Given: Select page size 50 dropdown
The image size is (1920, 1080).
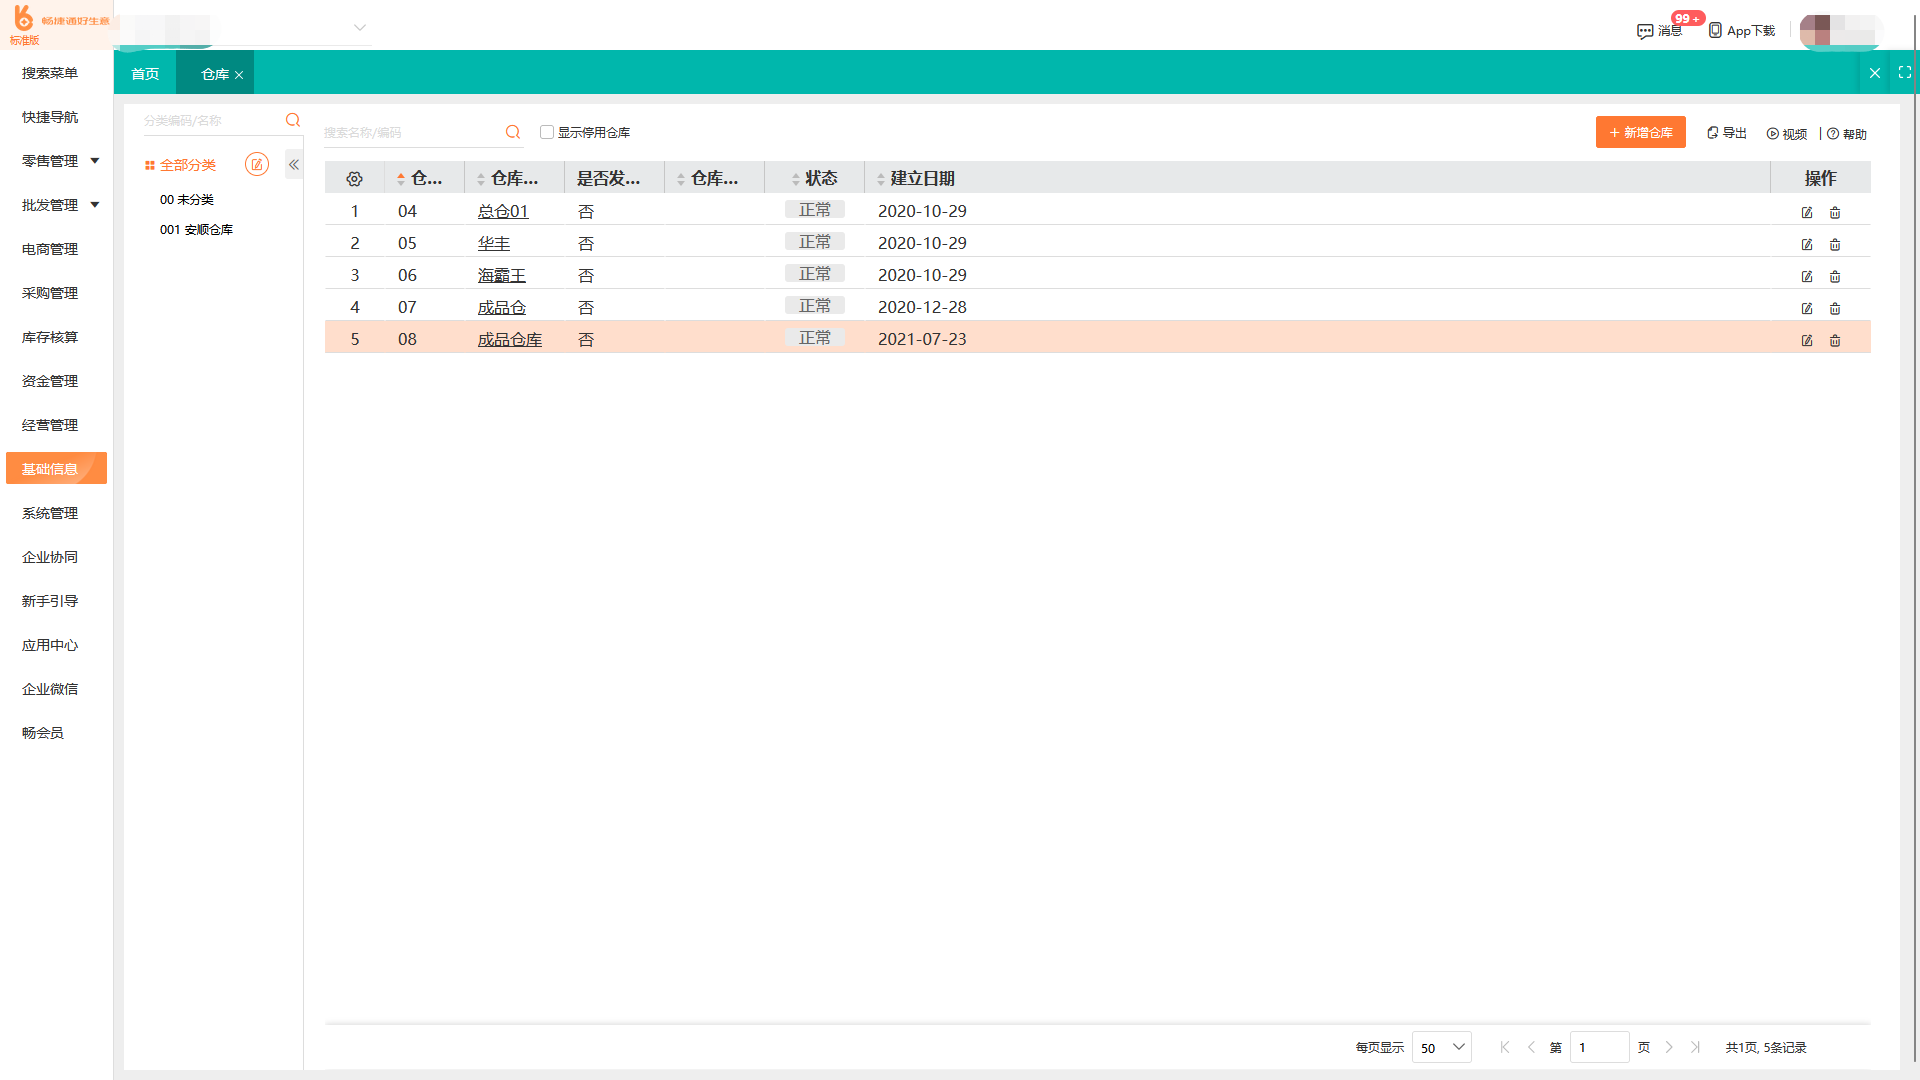Looking at the screenshot, I should tap(1440, 1047).
